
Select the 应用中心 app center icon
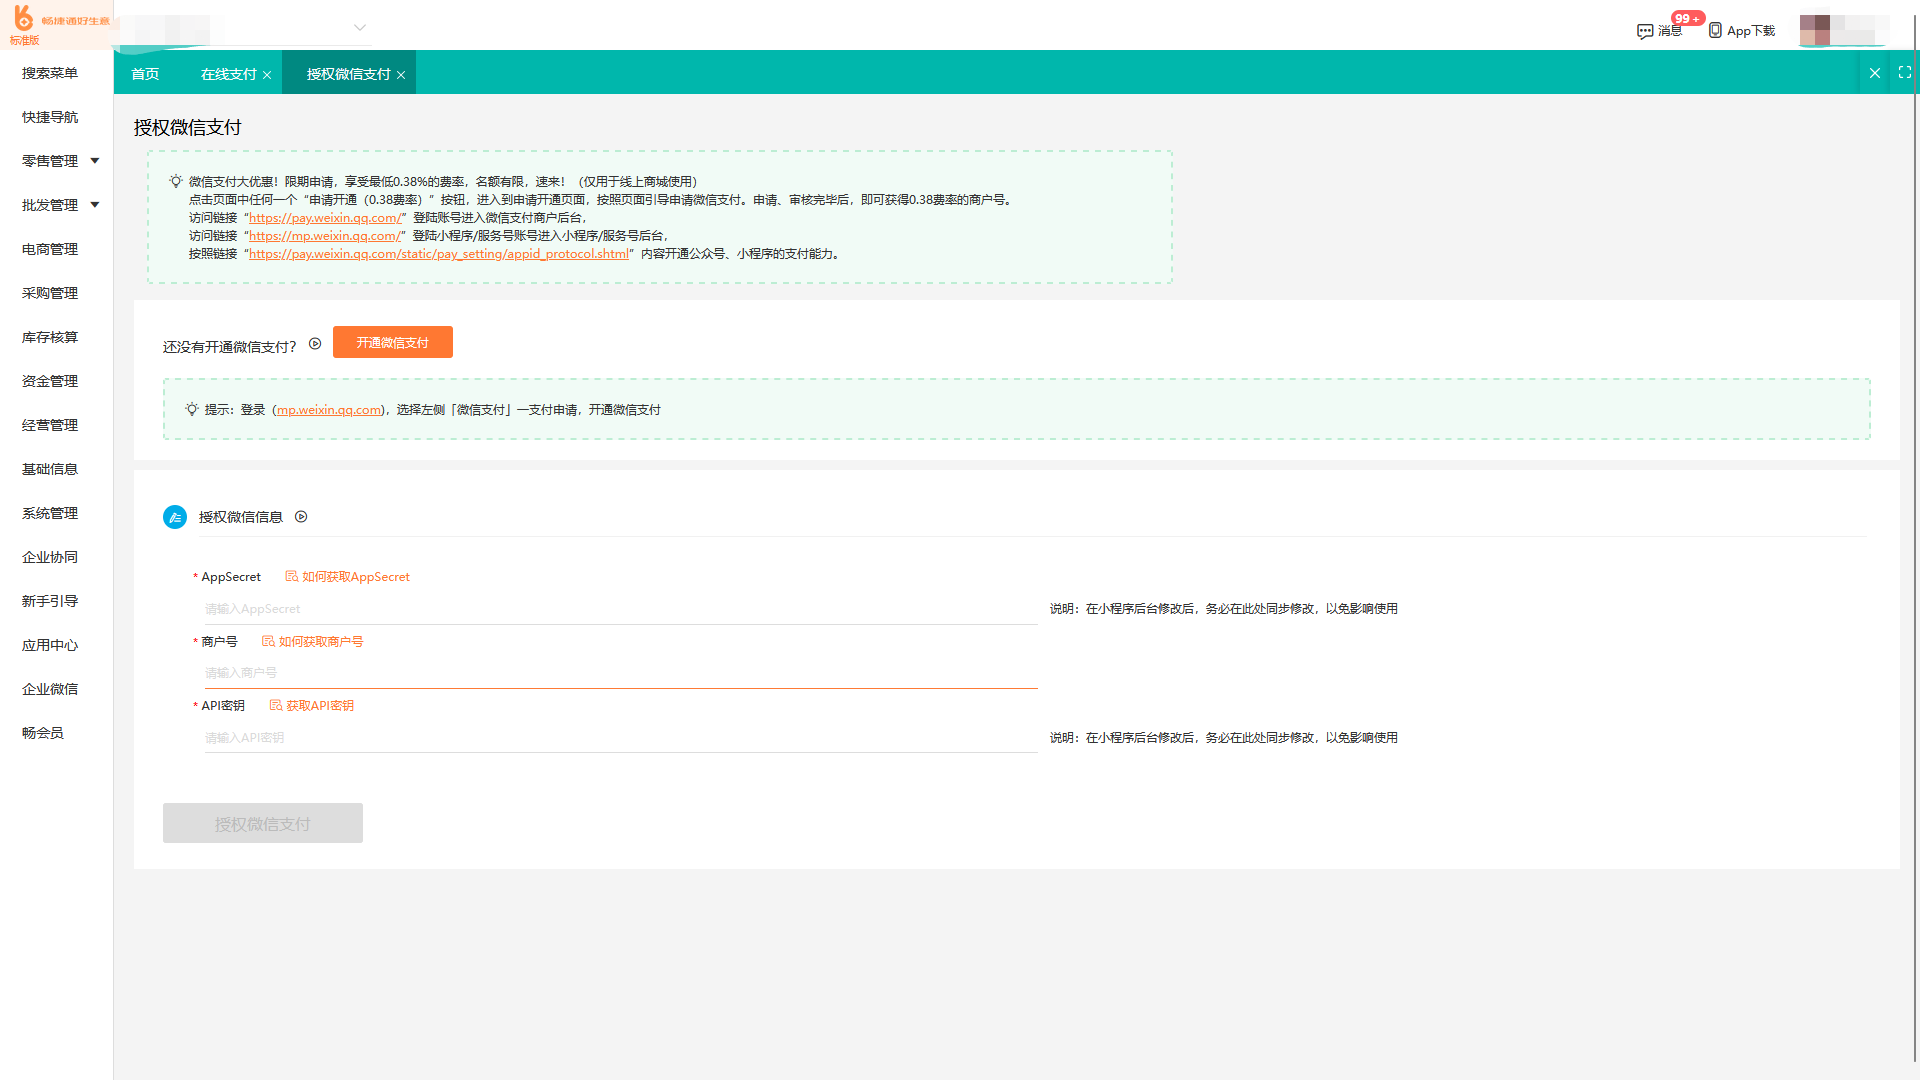49,644
